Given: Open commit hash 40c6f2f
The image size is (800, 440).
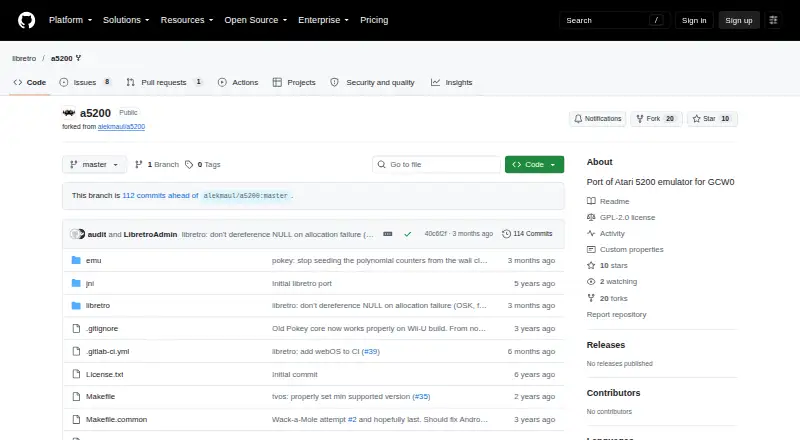Looking at the screenshot, I should (x=435, y=234).
